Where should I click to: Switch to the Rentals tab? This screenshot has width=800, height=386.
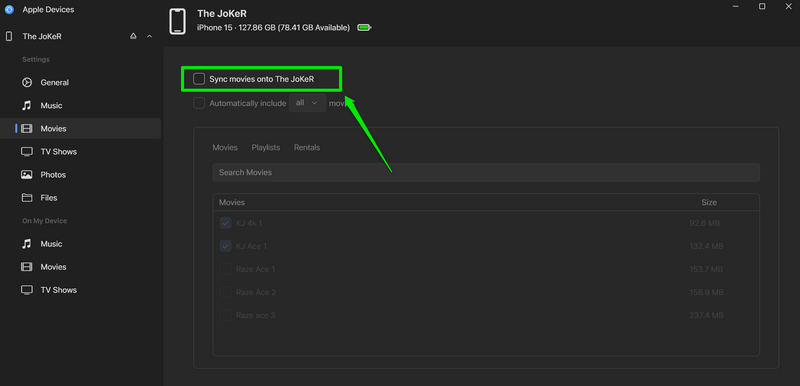click(307, 147)
